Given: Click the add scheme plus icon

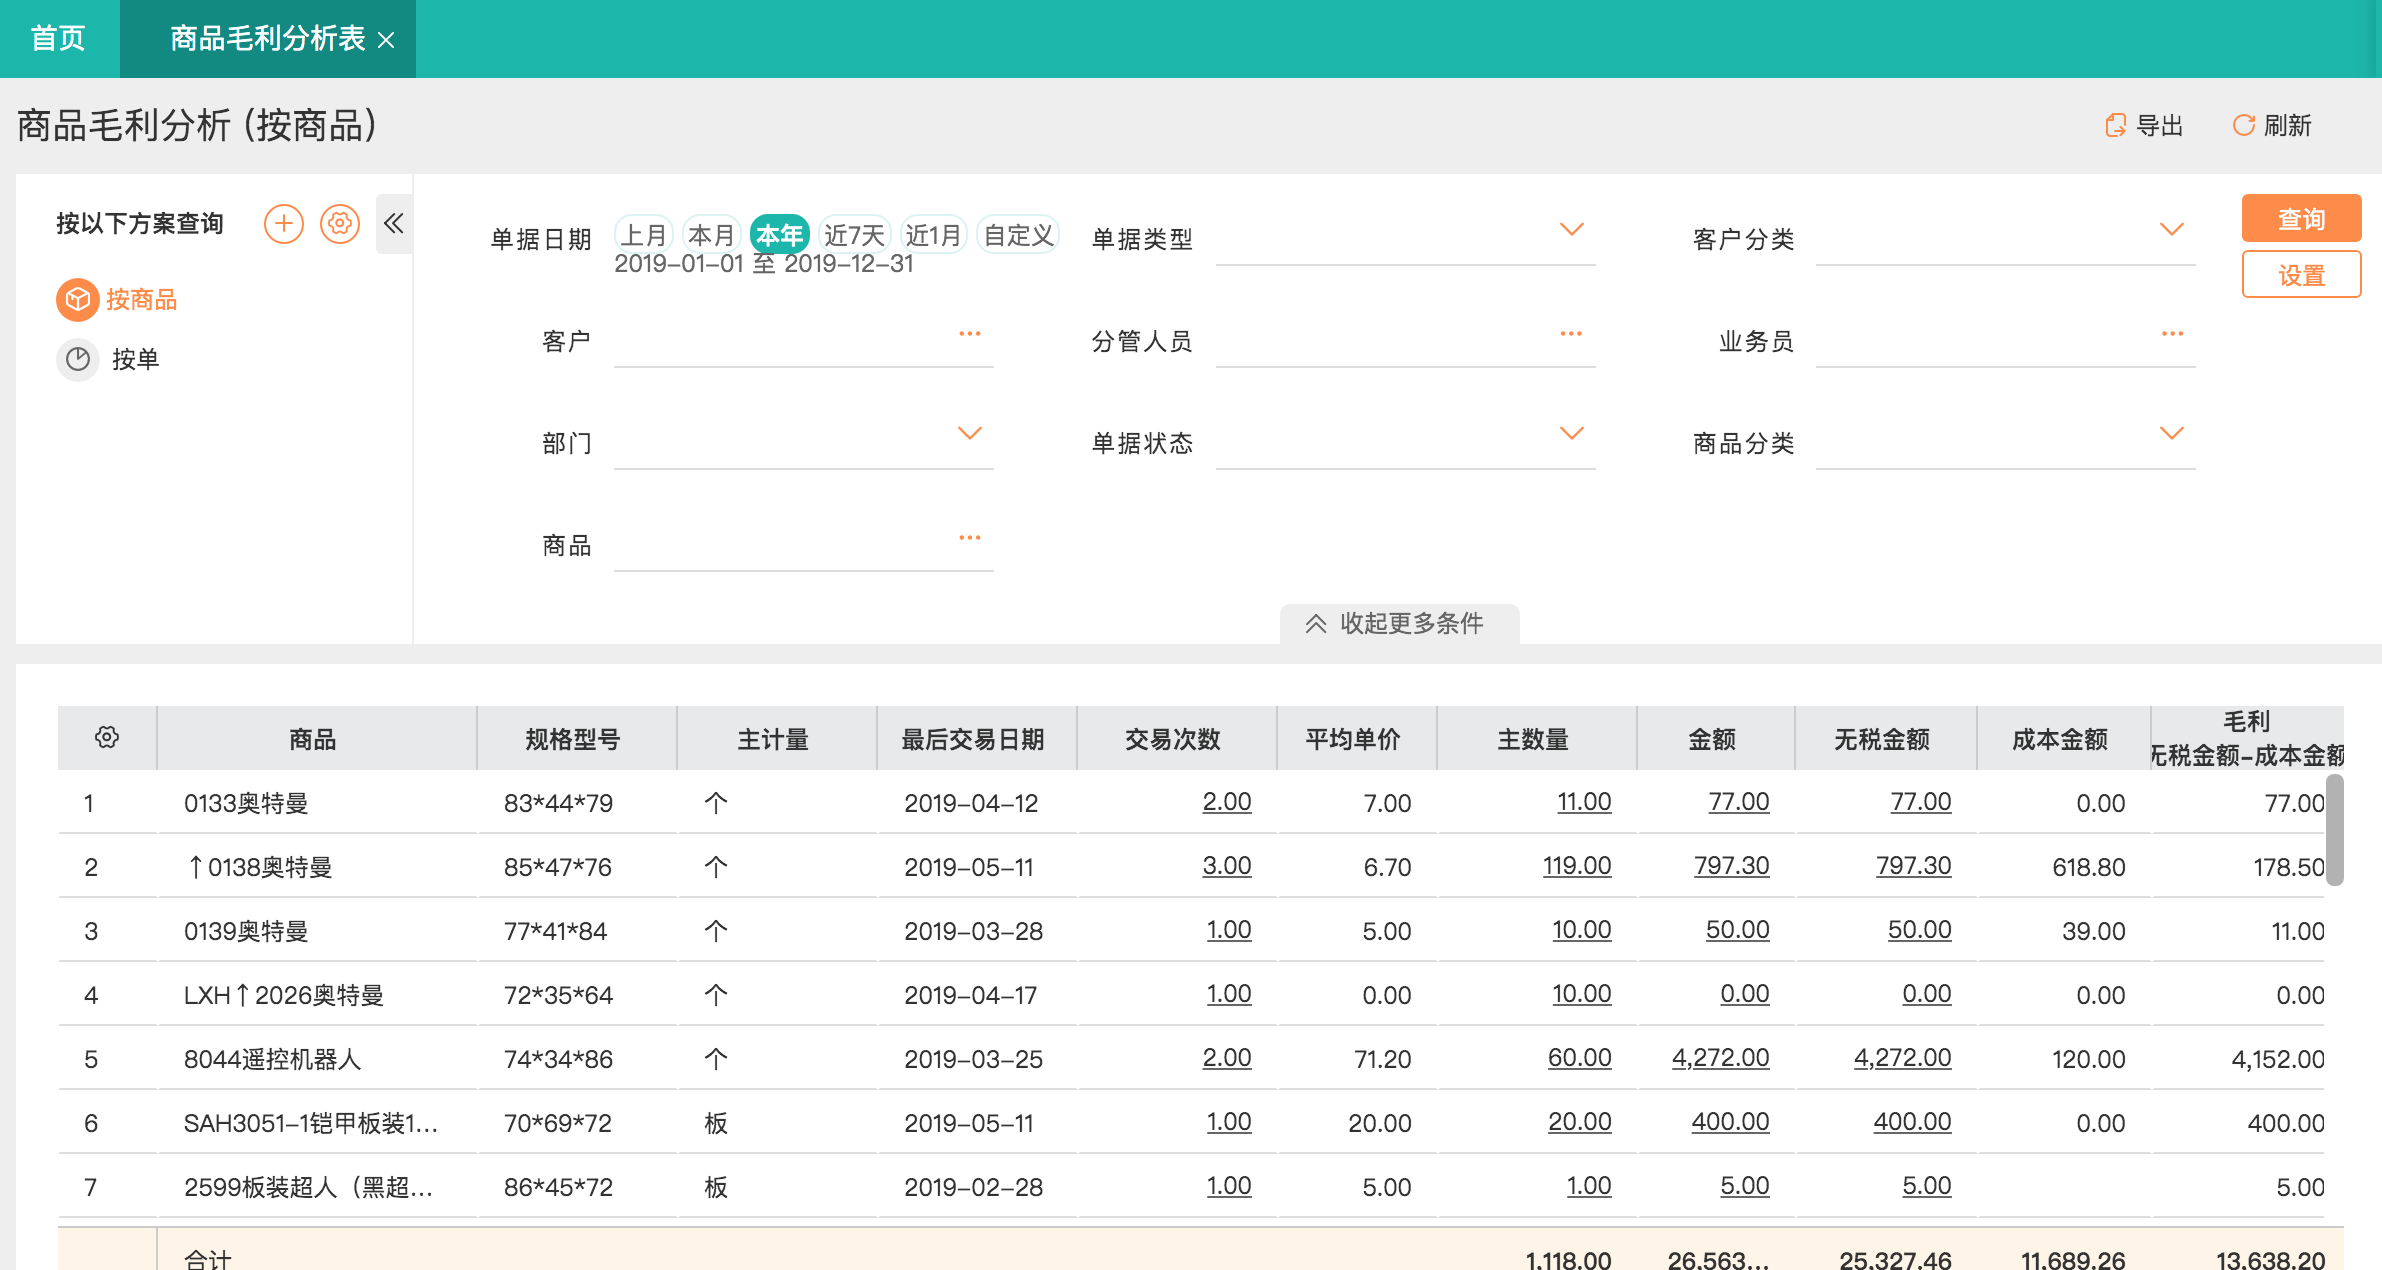Looking at the screenshot, I should (x=285, y=221).
